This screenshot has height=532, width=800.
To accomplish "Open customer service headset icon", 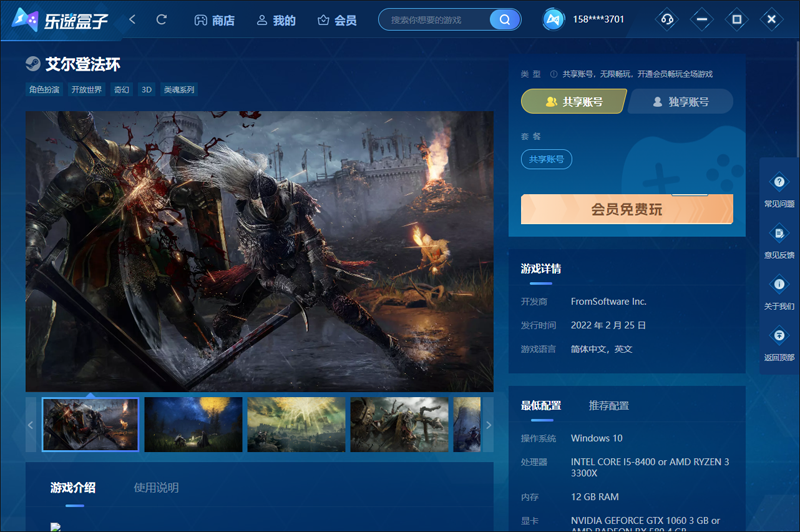I will coord(667,20).
